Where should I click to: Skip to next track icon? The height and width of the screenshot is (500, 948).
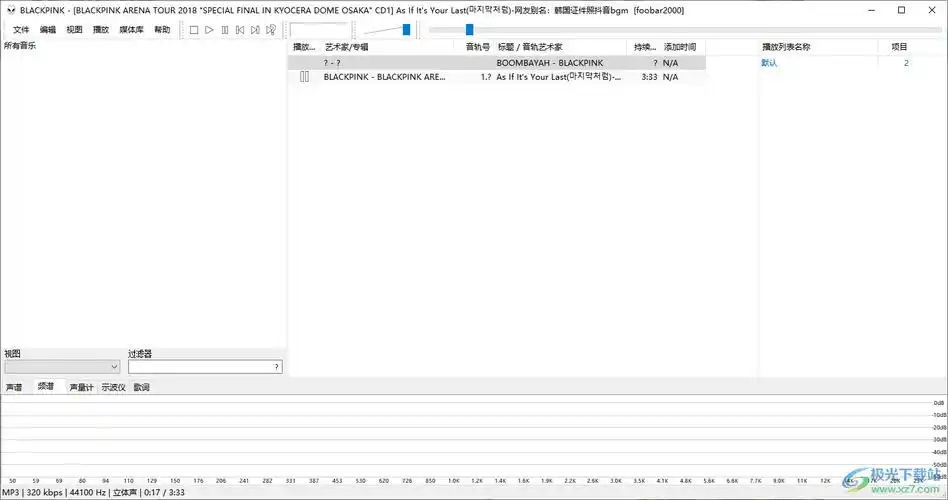(x=255, y=30)
